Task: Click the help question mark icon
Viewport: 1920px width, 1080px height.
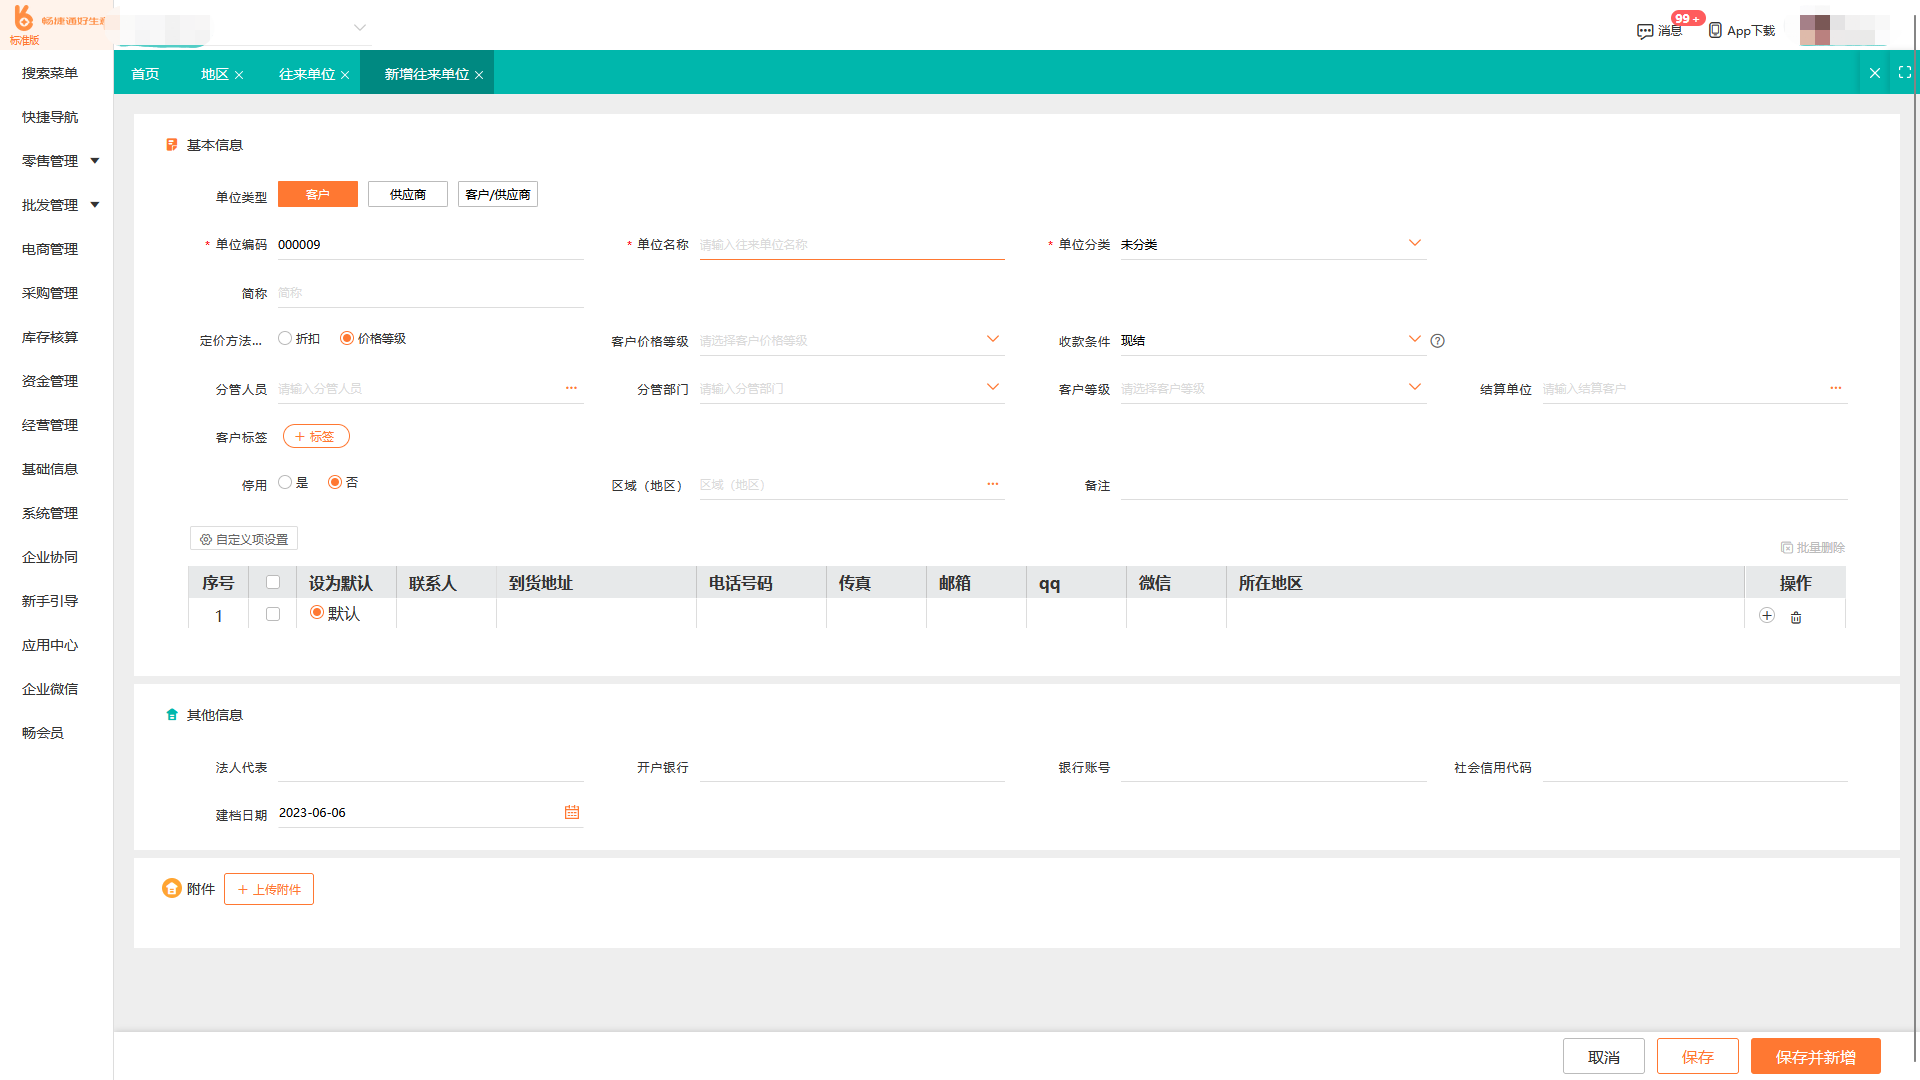Action: click(x=1437, y=340)
